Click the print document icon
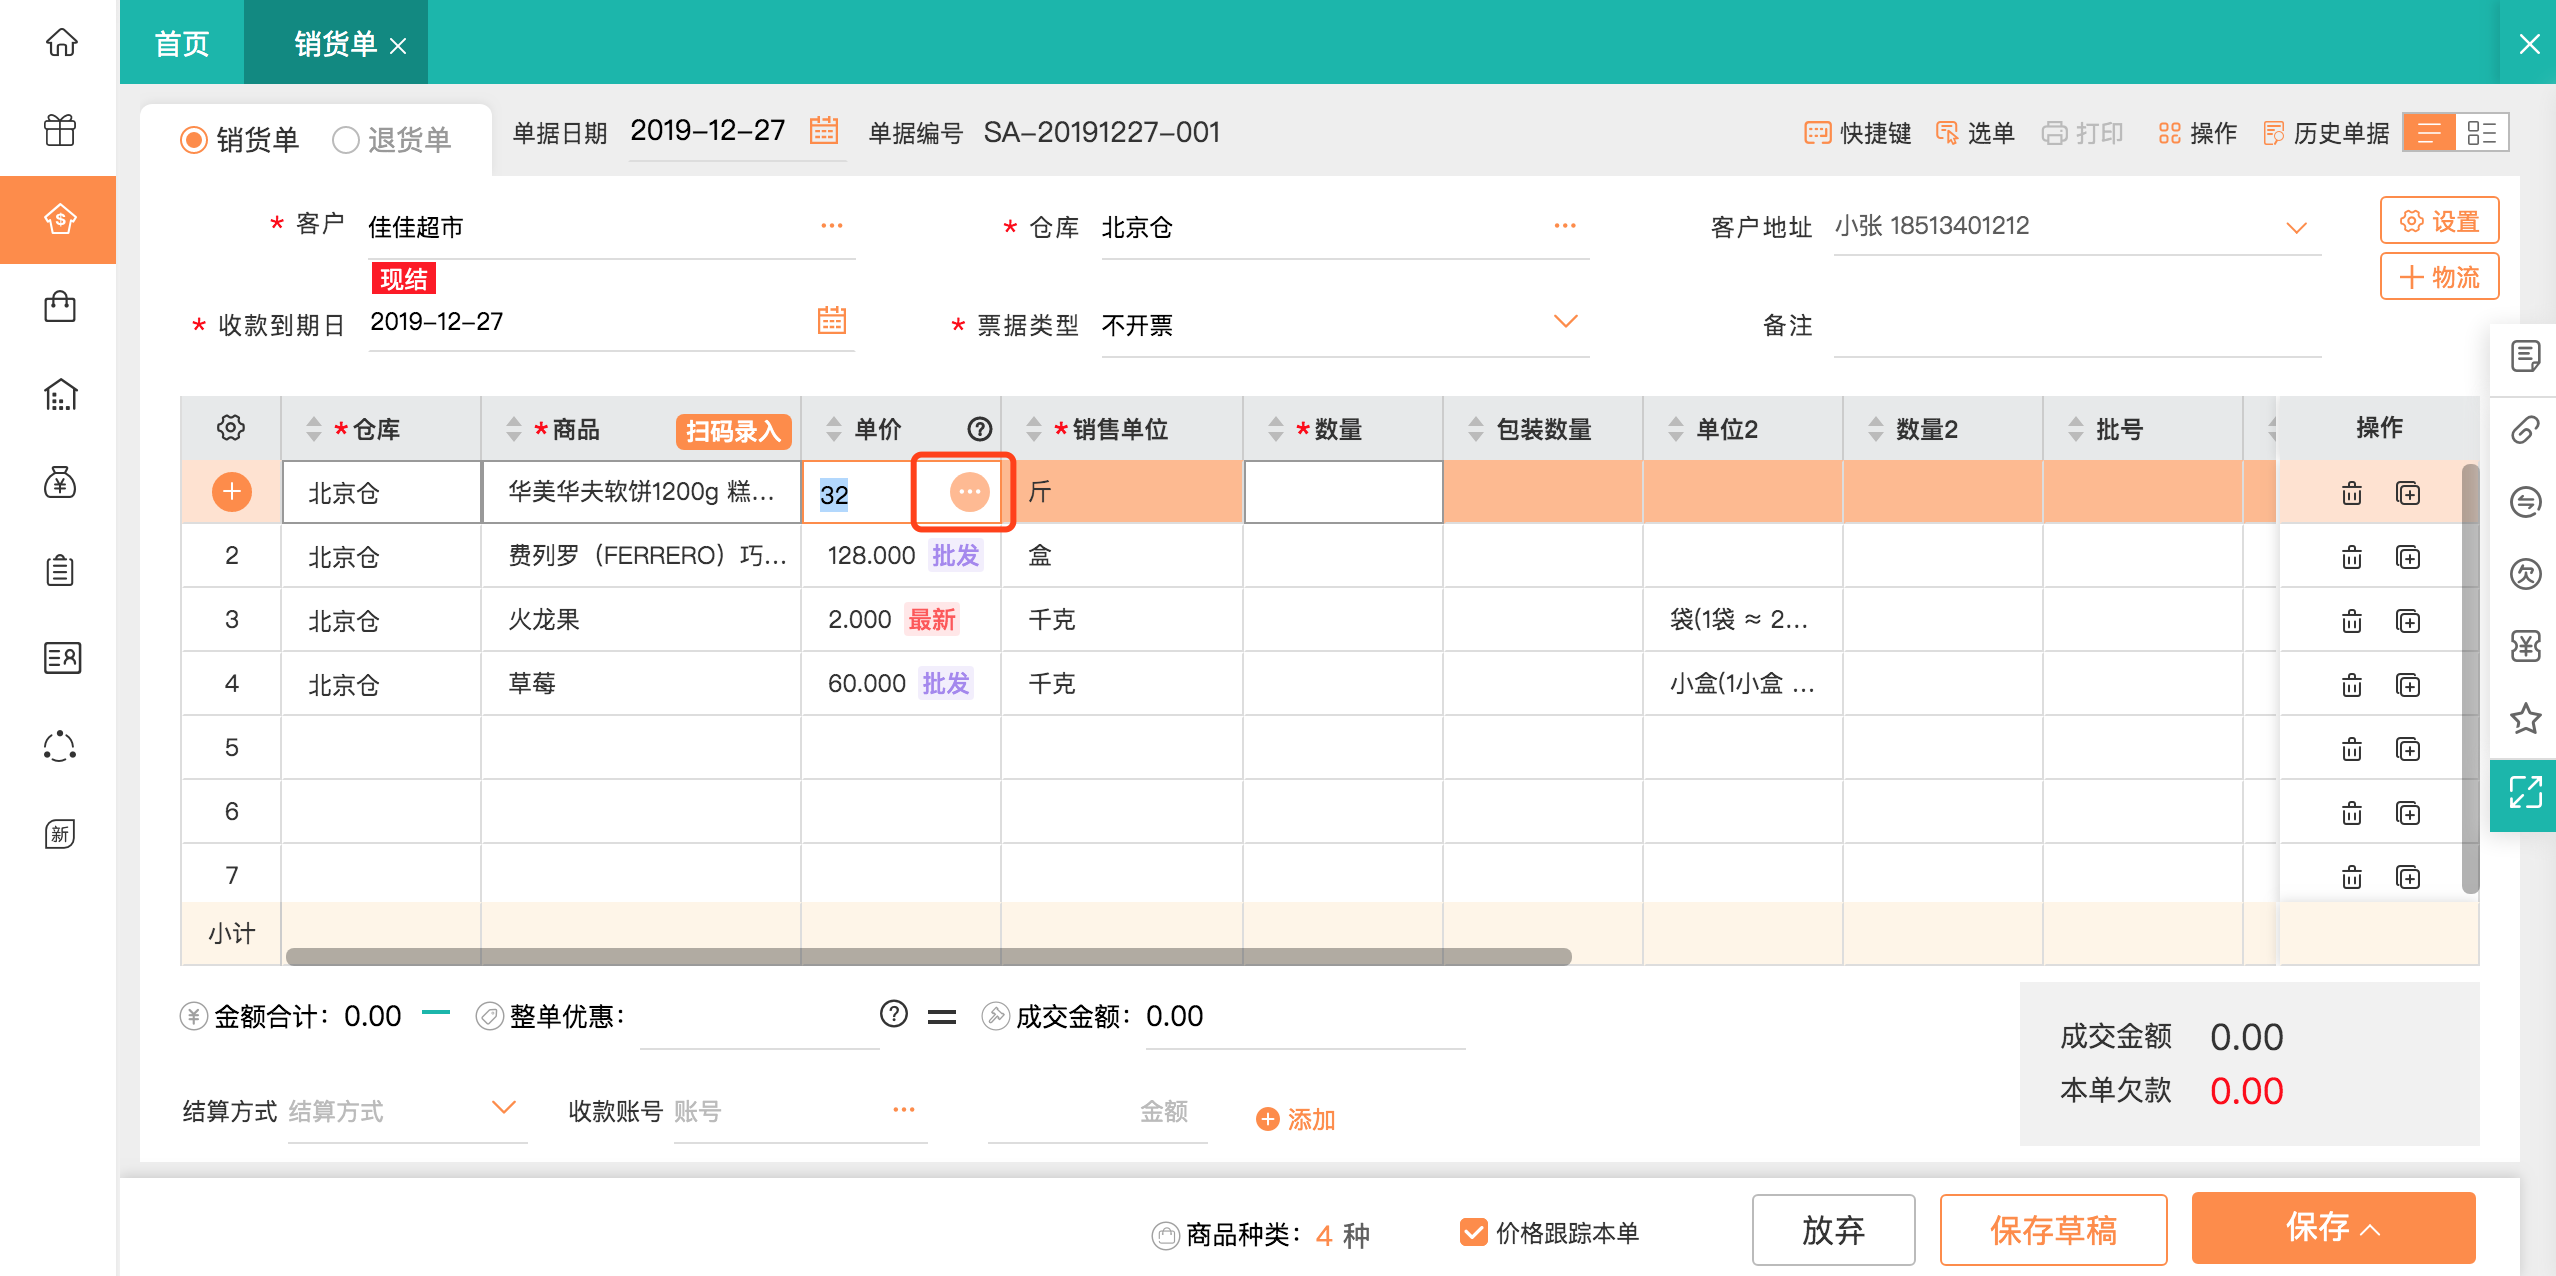 (x=2056, y=134)
